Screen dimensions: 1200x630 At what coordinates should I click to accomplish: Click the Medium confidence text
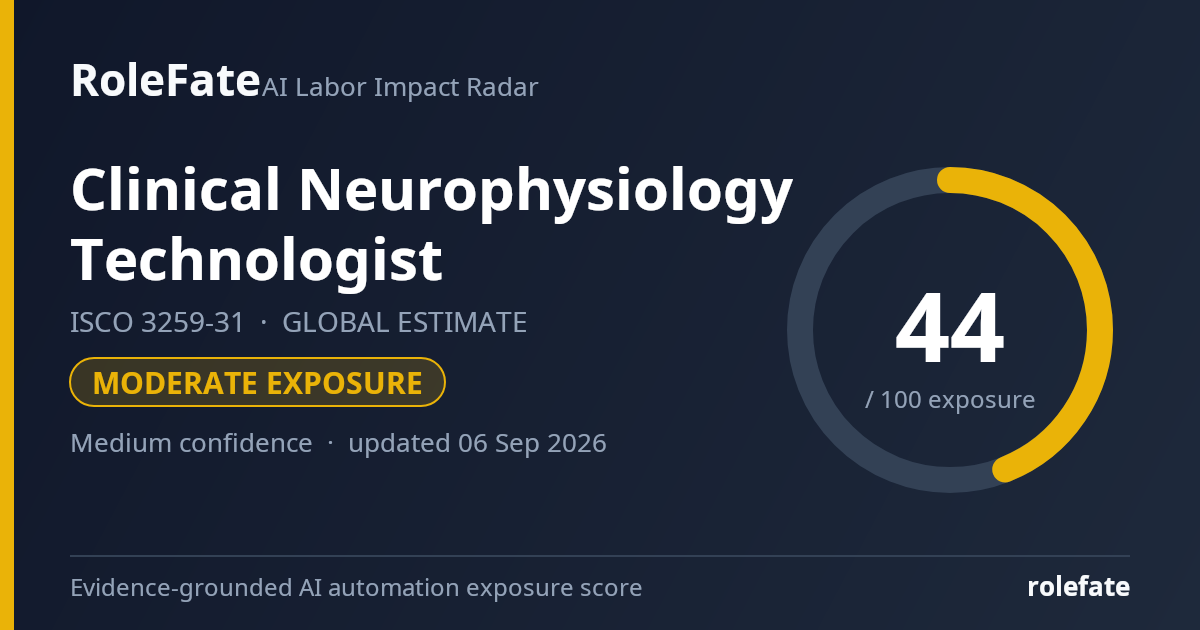point(191,443)
